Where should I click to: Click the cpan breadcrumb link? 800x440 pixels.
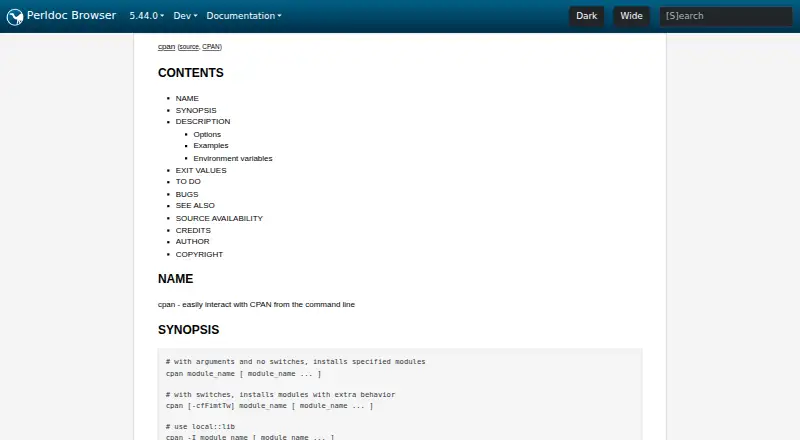(166, 46)
